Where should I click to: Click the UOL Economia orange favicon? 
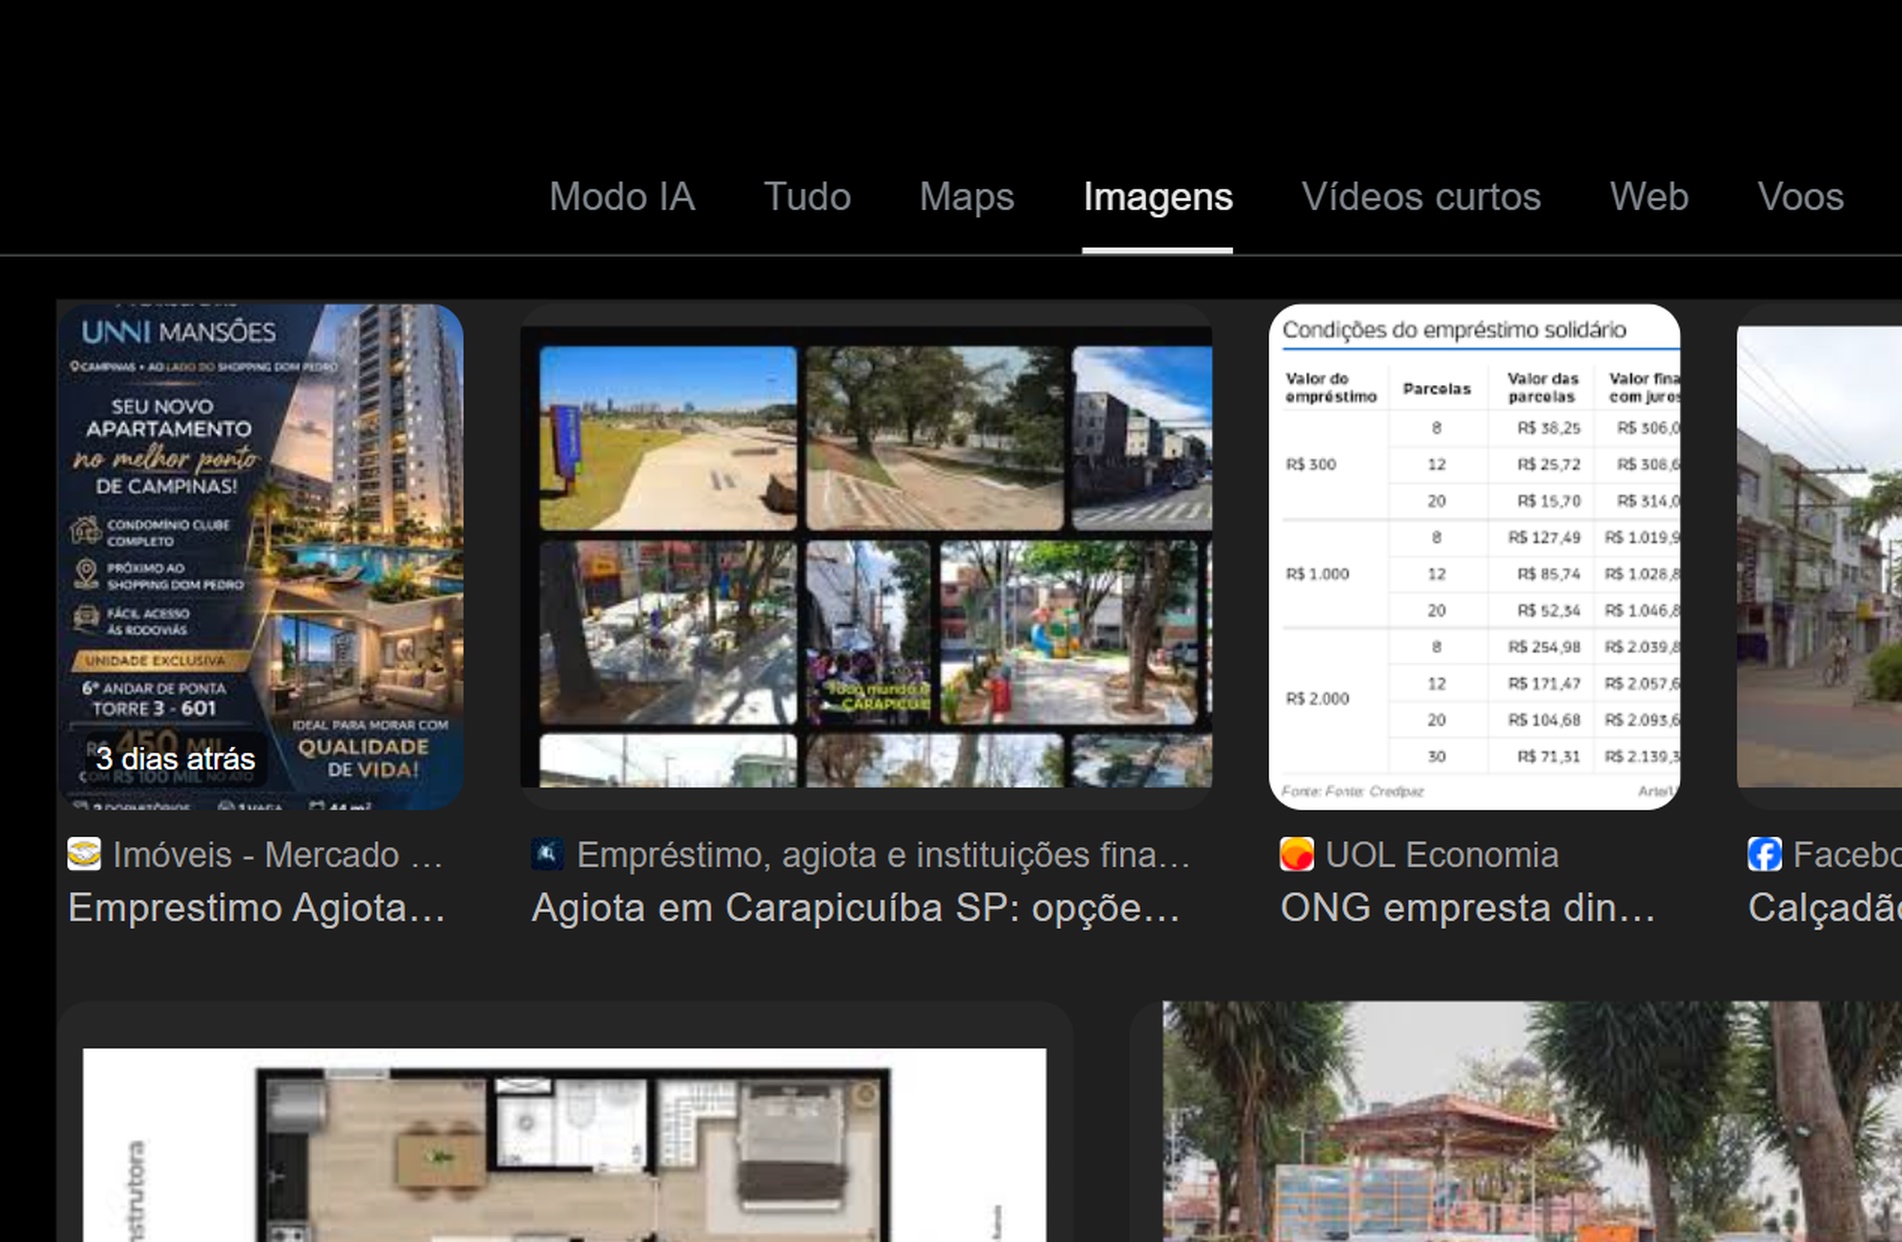pos(1297,855)
